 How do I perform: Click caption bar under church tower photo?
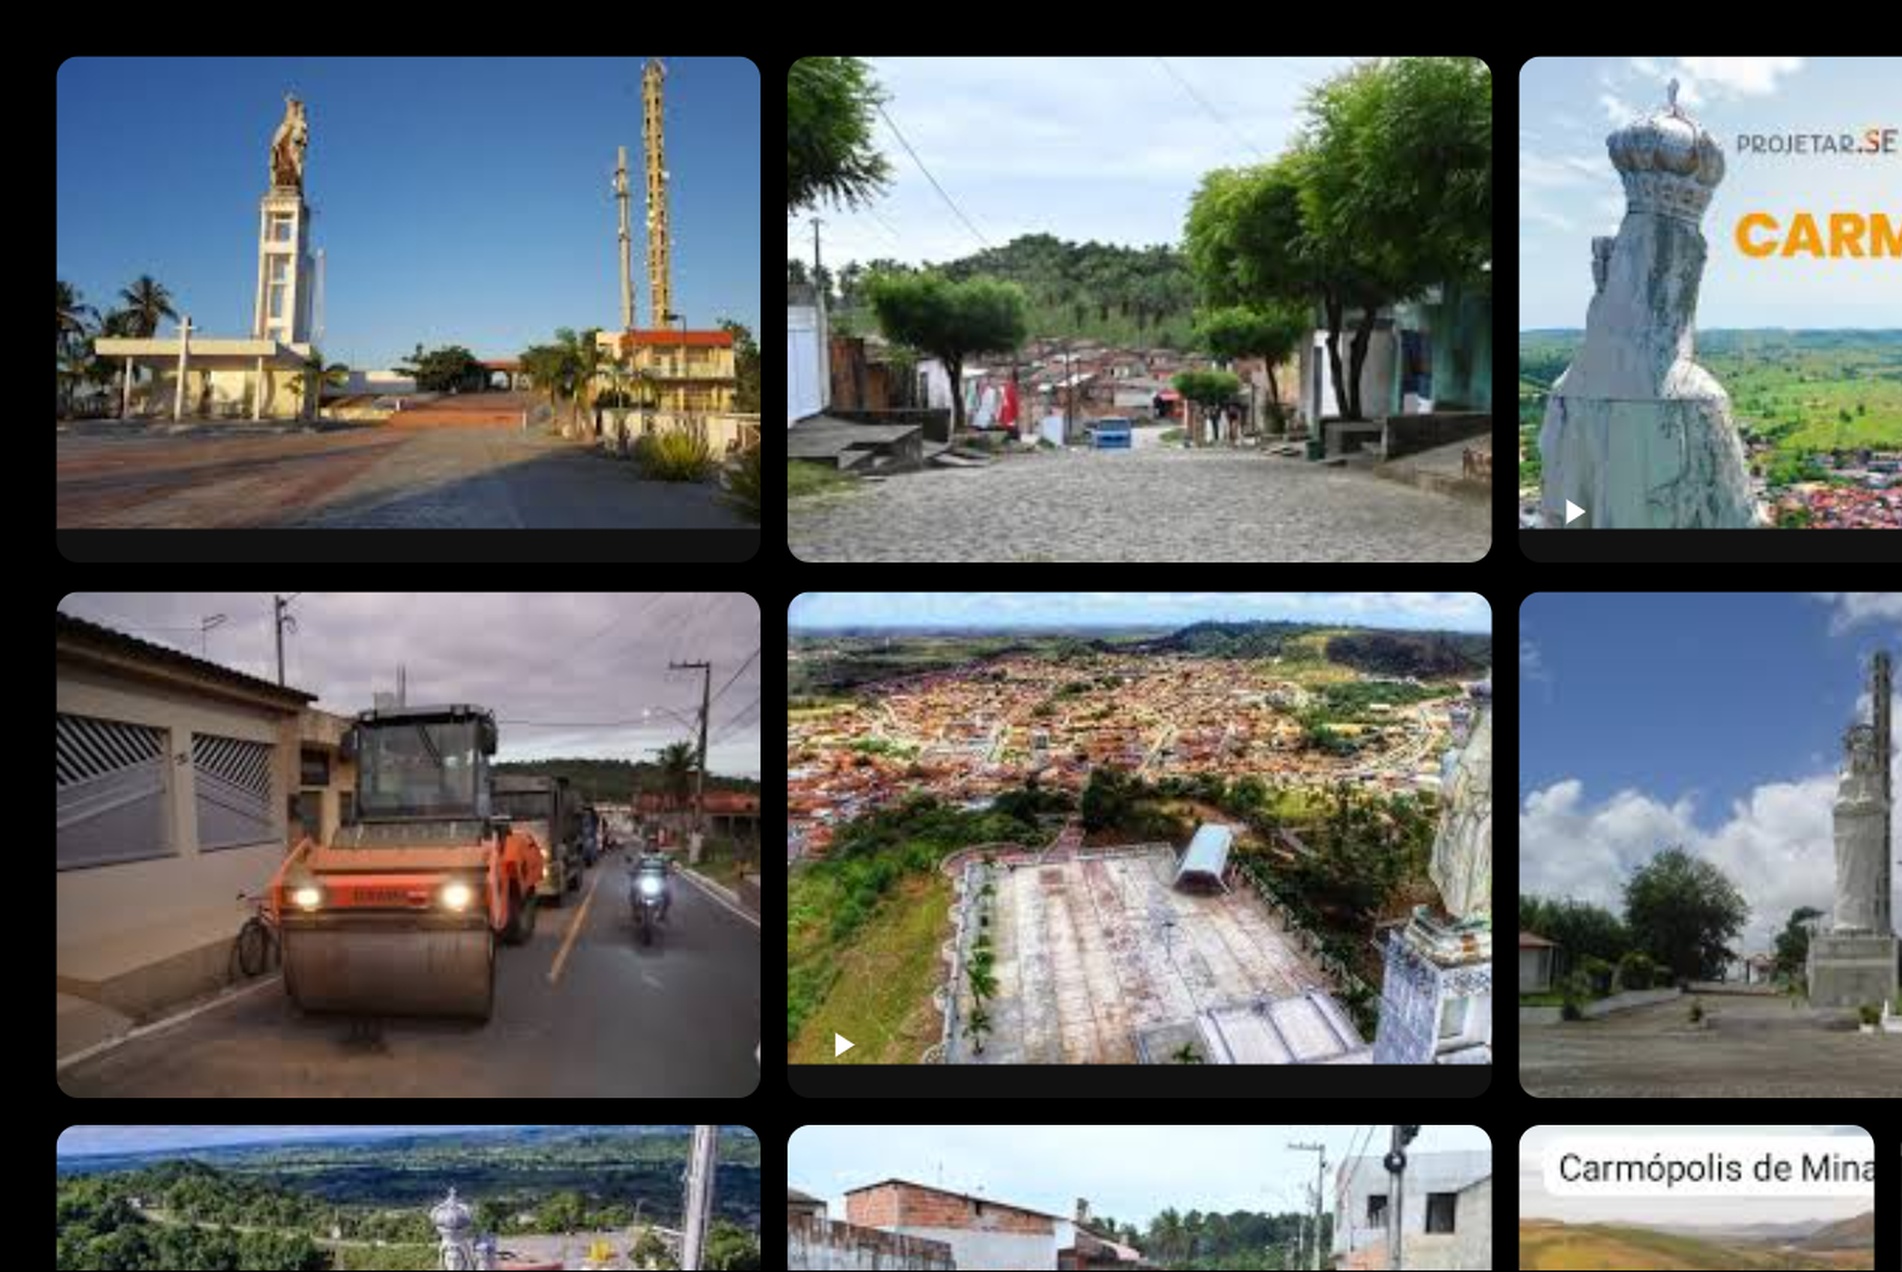(x=408, y=545)
